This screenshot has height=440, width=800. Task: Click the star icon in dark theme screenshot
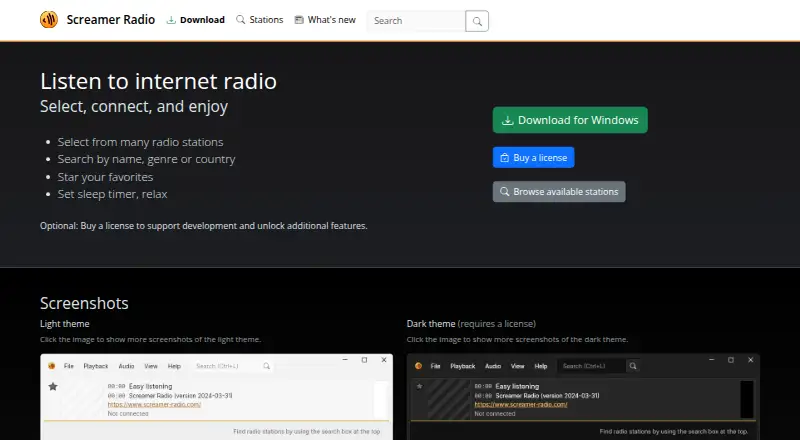tap(419, 386)
